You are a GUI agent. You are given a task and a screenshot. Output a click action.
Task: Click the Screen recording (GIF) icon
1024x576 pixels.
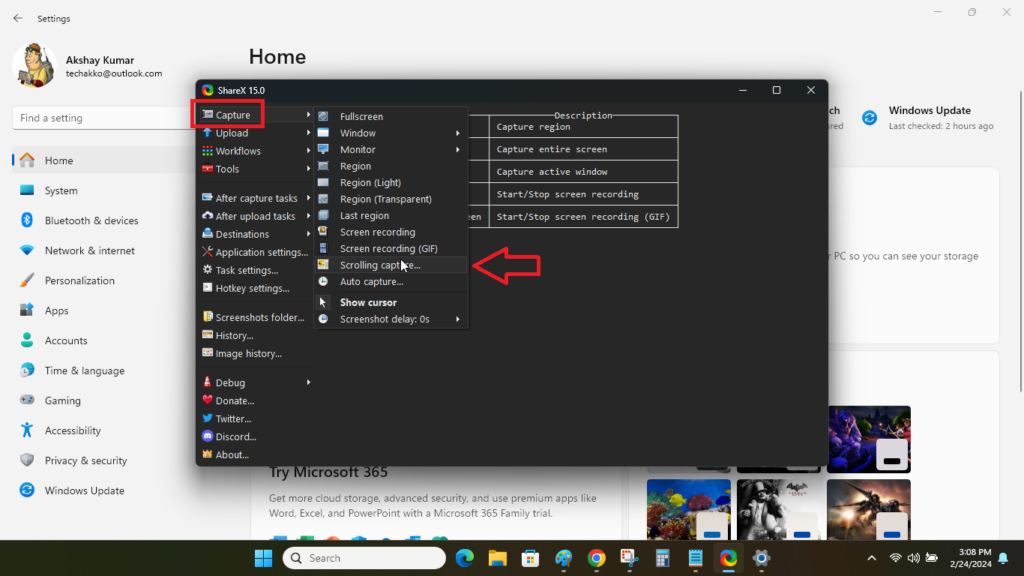323,248
